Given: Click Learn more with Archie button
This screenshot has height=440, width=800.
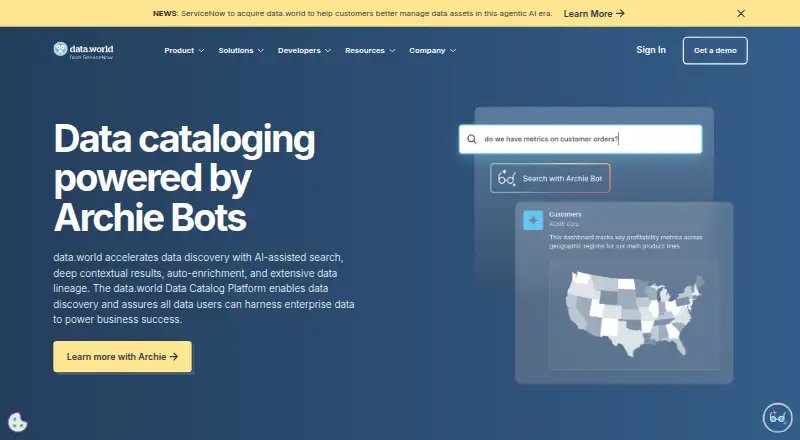Looking at the screenshot, I should point(122,356).
